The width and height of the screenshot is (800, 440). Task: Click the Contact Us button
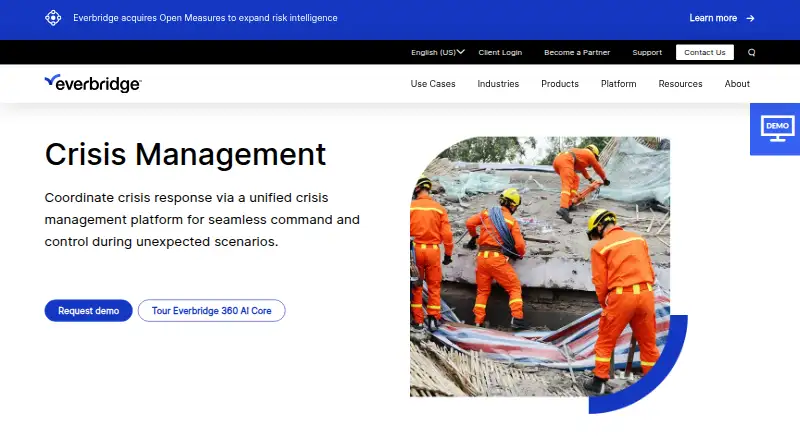pos(705,52)
